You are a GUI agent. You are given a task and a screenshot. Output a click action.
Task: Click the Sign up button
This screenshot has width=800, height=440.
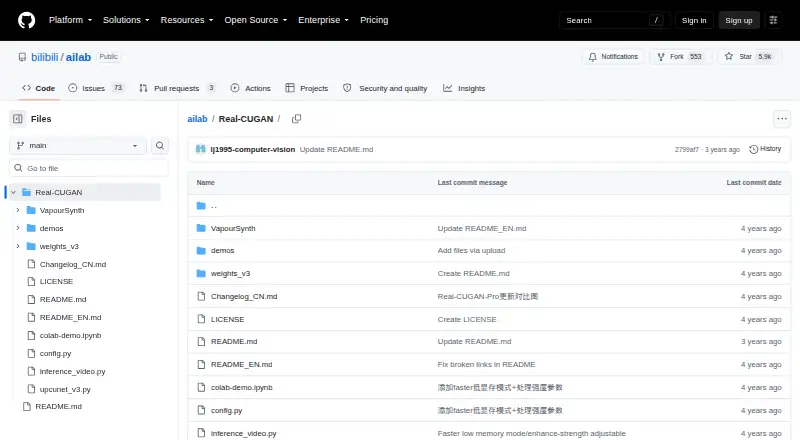click(739, 20)
